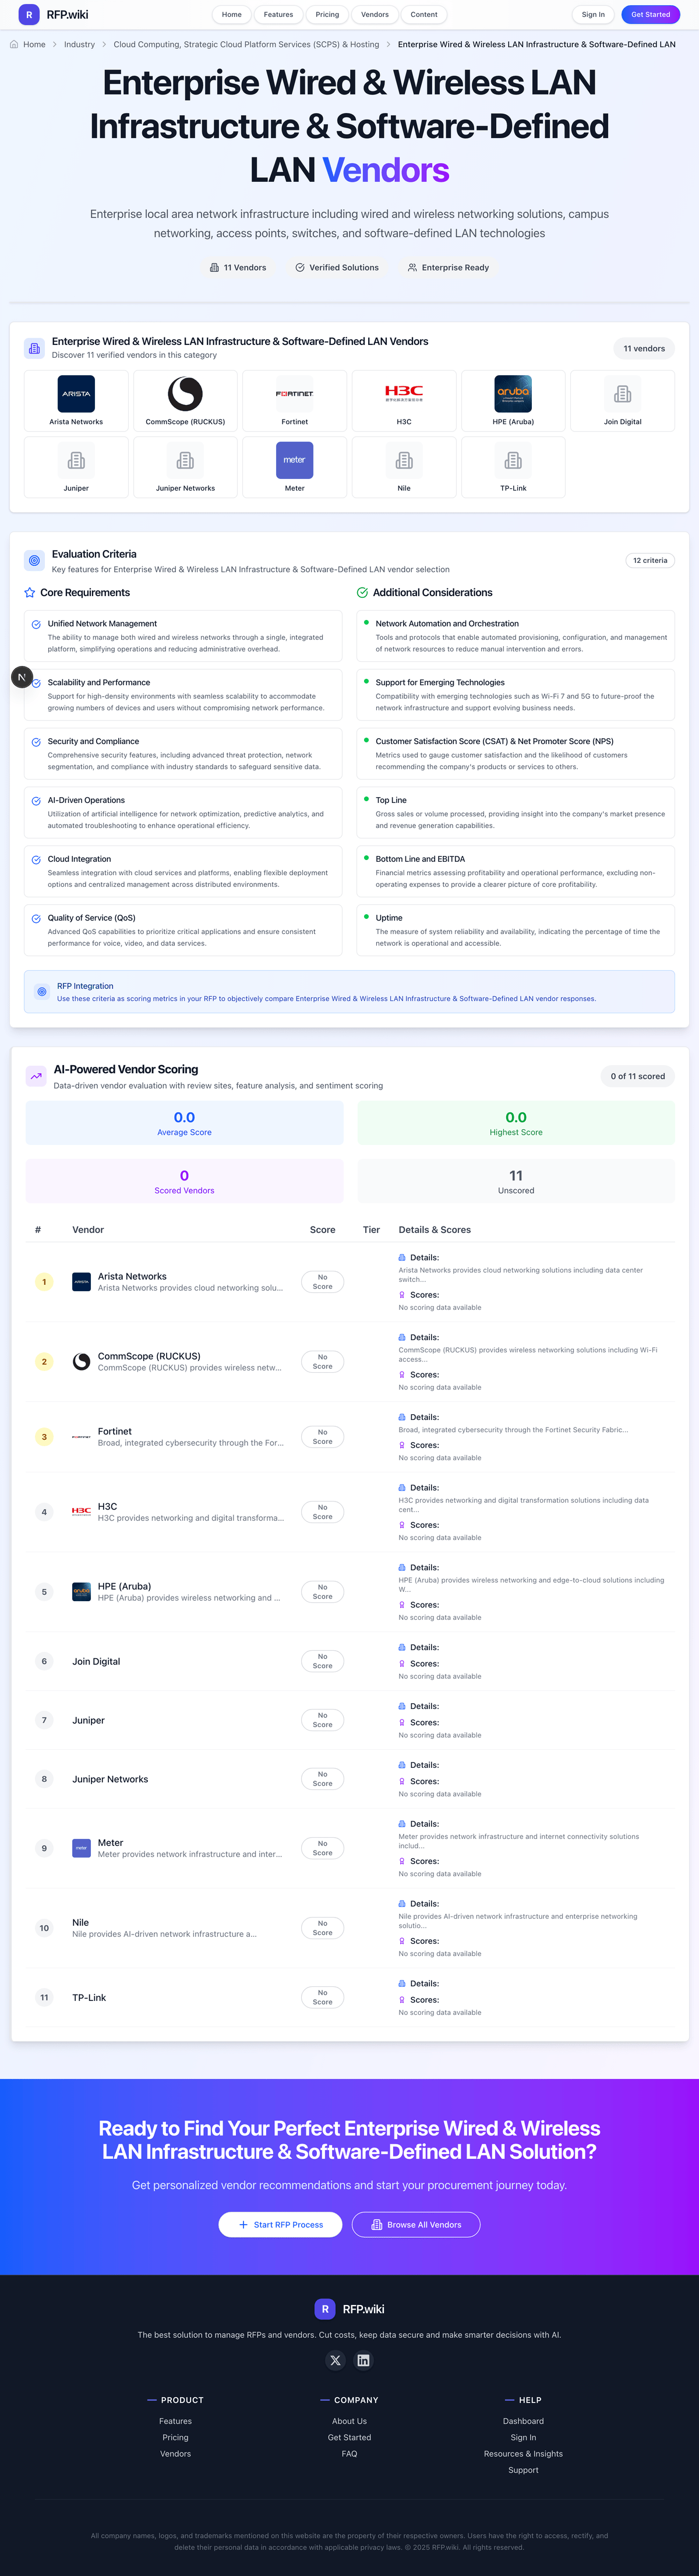699x2576 pixels.
Task: Open the Features menu in top navigation
Action: click(278, 15)
